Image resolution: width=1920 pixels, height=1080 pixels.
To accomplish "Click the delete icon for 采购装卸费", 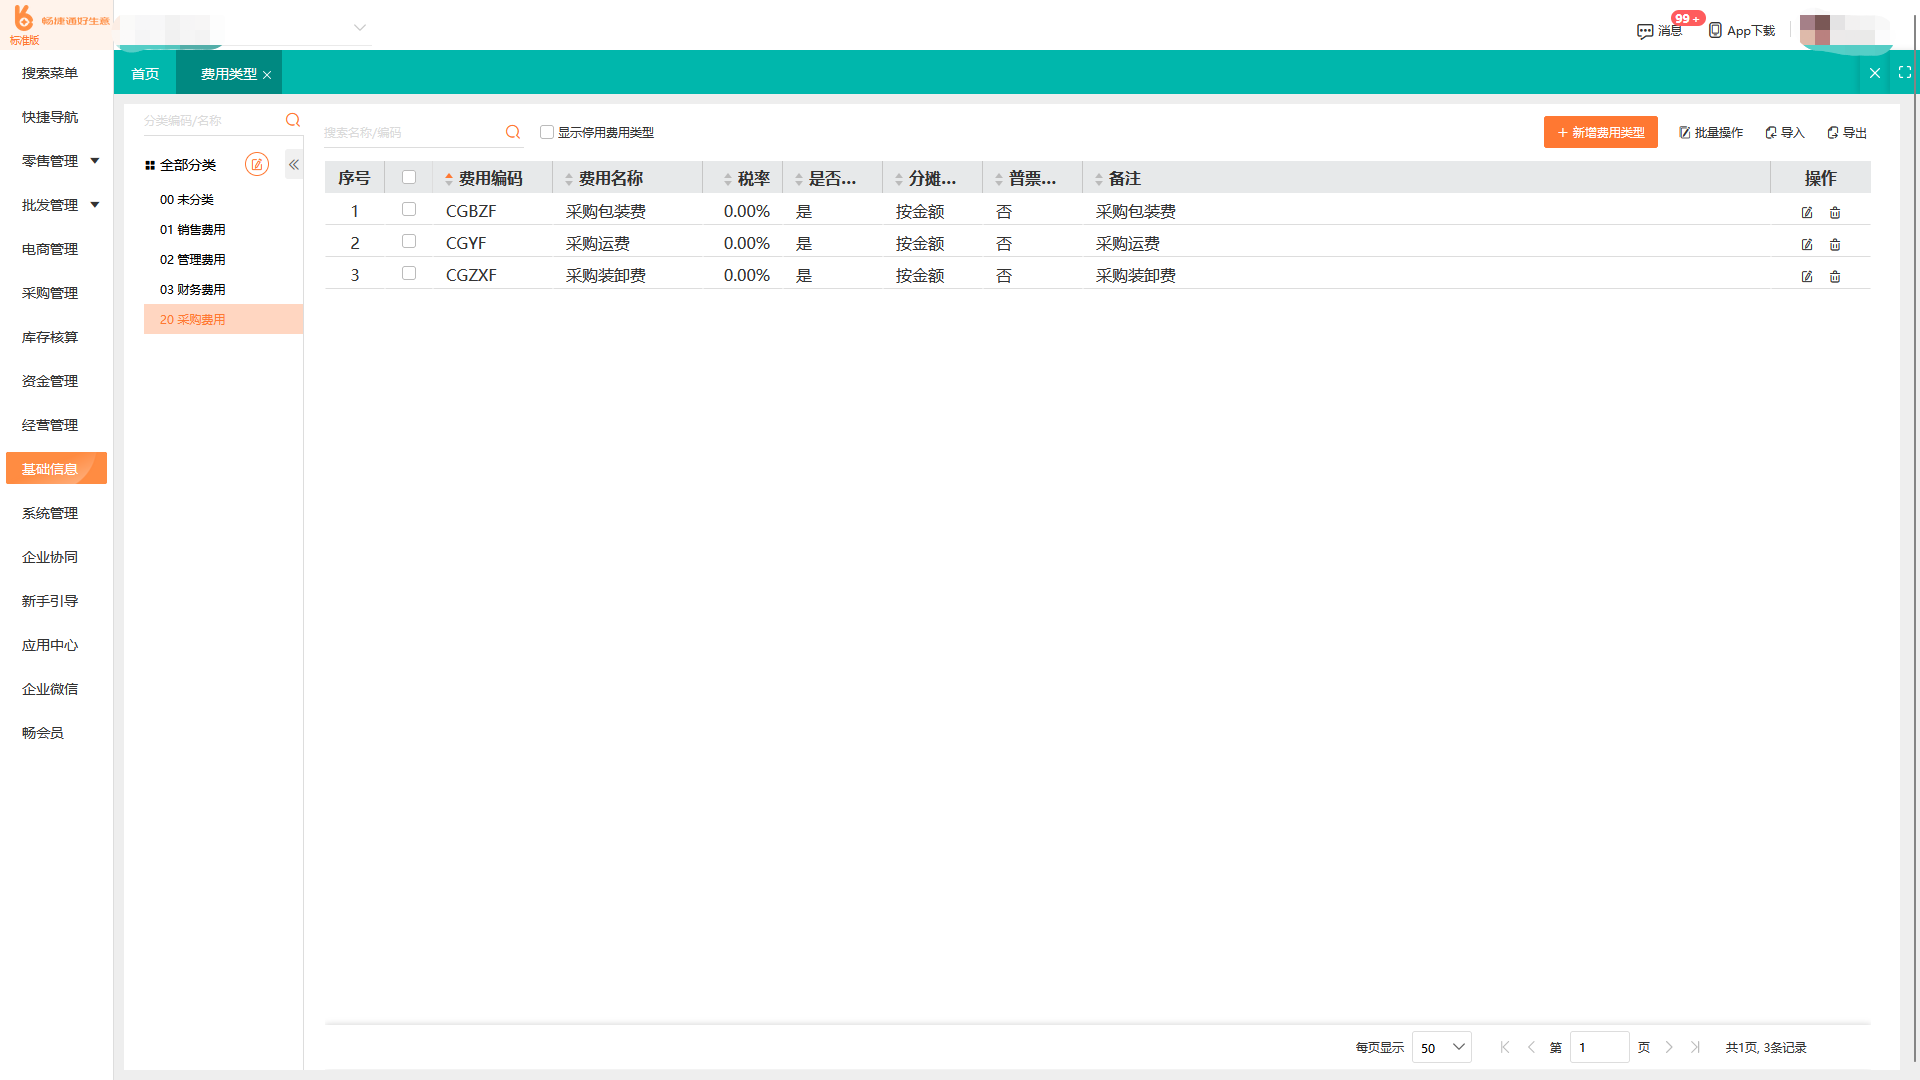I will point(1834,274).
